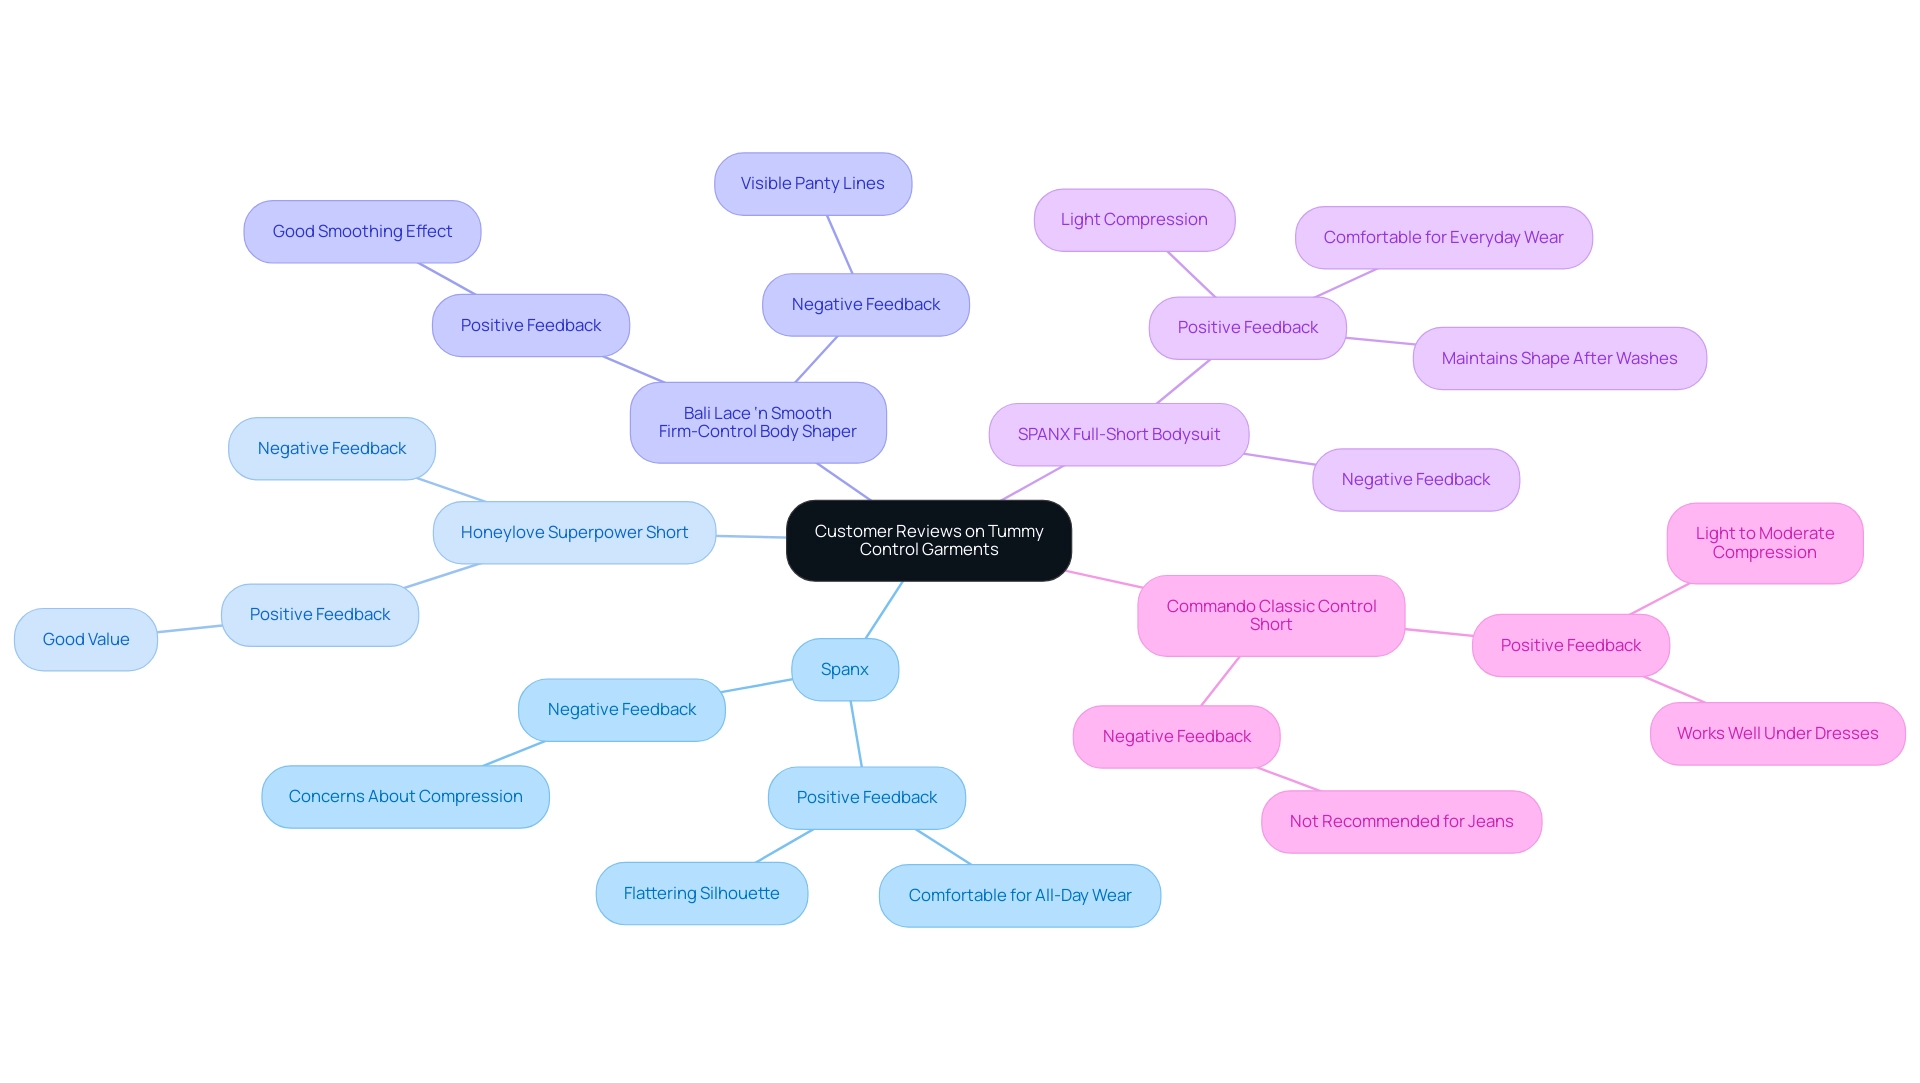
Task: Toggle the Not Recommended for Jeans node
Action: [x=1402, y=820]
